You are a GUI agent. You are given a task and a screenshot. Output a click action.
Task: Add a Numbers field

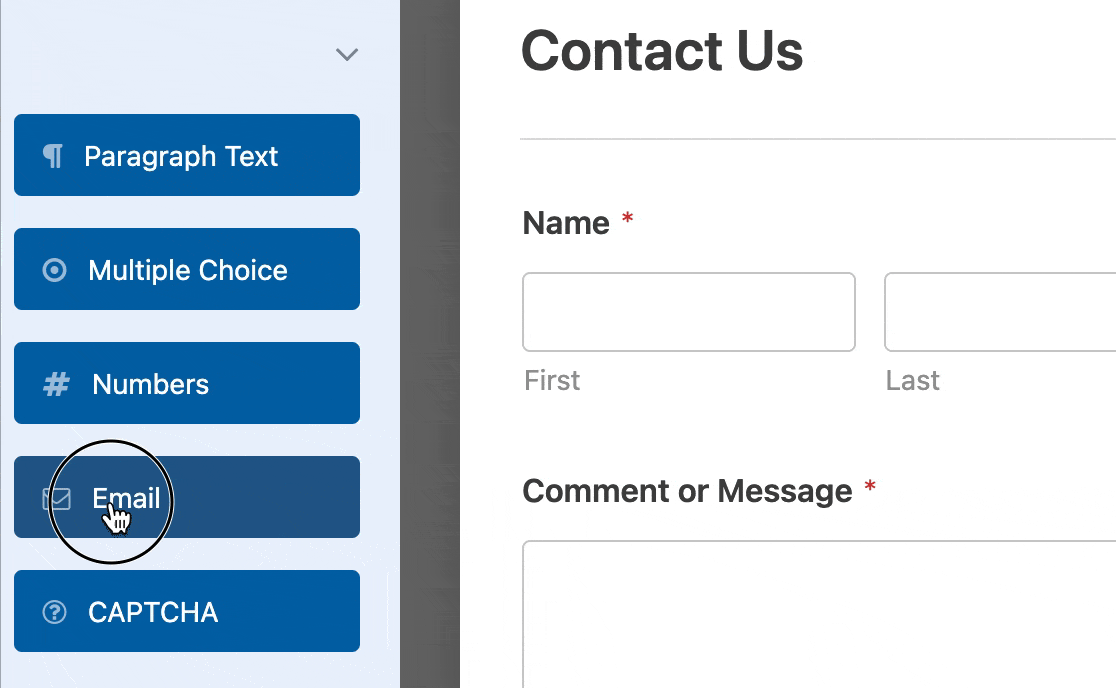[186, 383]
